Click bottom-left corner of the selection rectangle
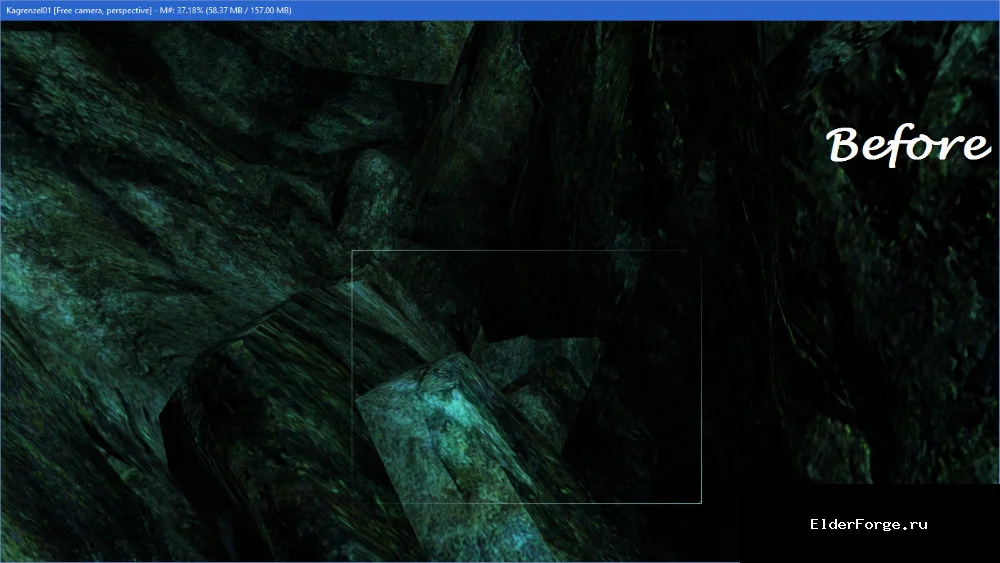This screenshot has width=1000, height=563. (x=353, y=503)
